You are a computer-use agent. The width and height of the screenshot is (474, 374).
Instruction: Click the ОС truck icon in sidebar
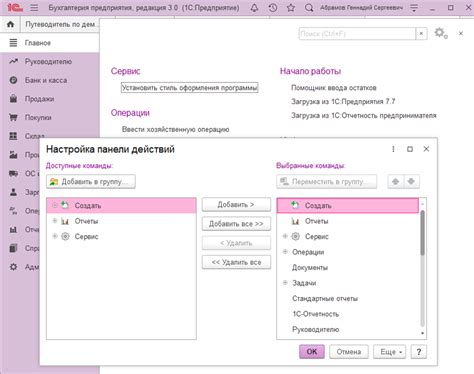tap(13, 173)
